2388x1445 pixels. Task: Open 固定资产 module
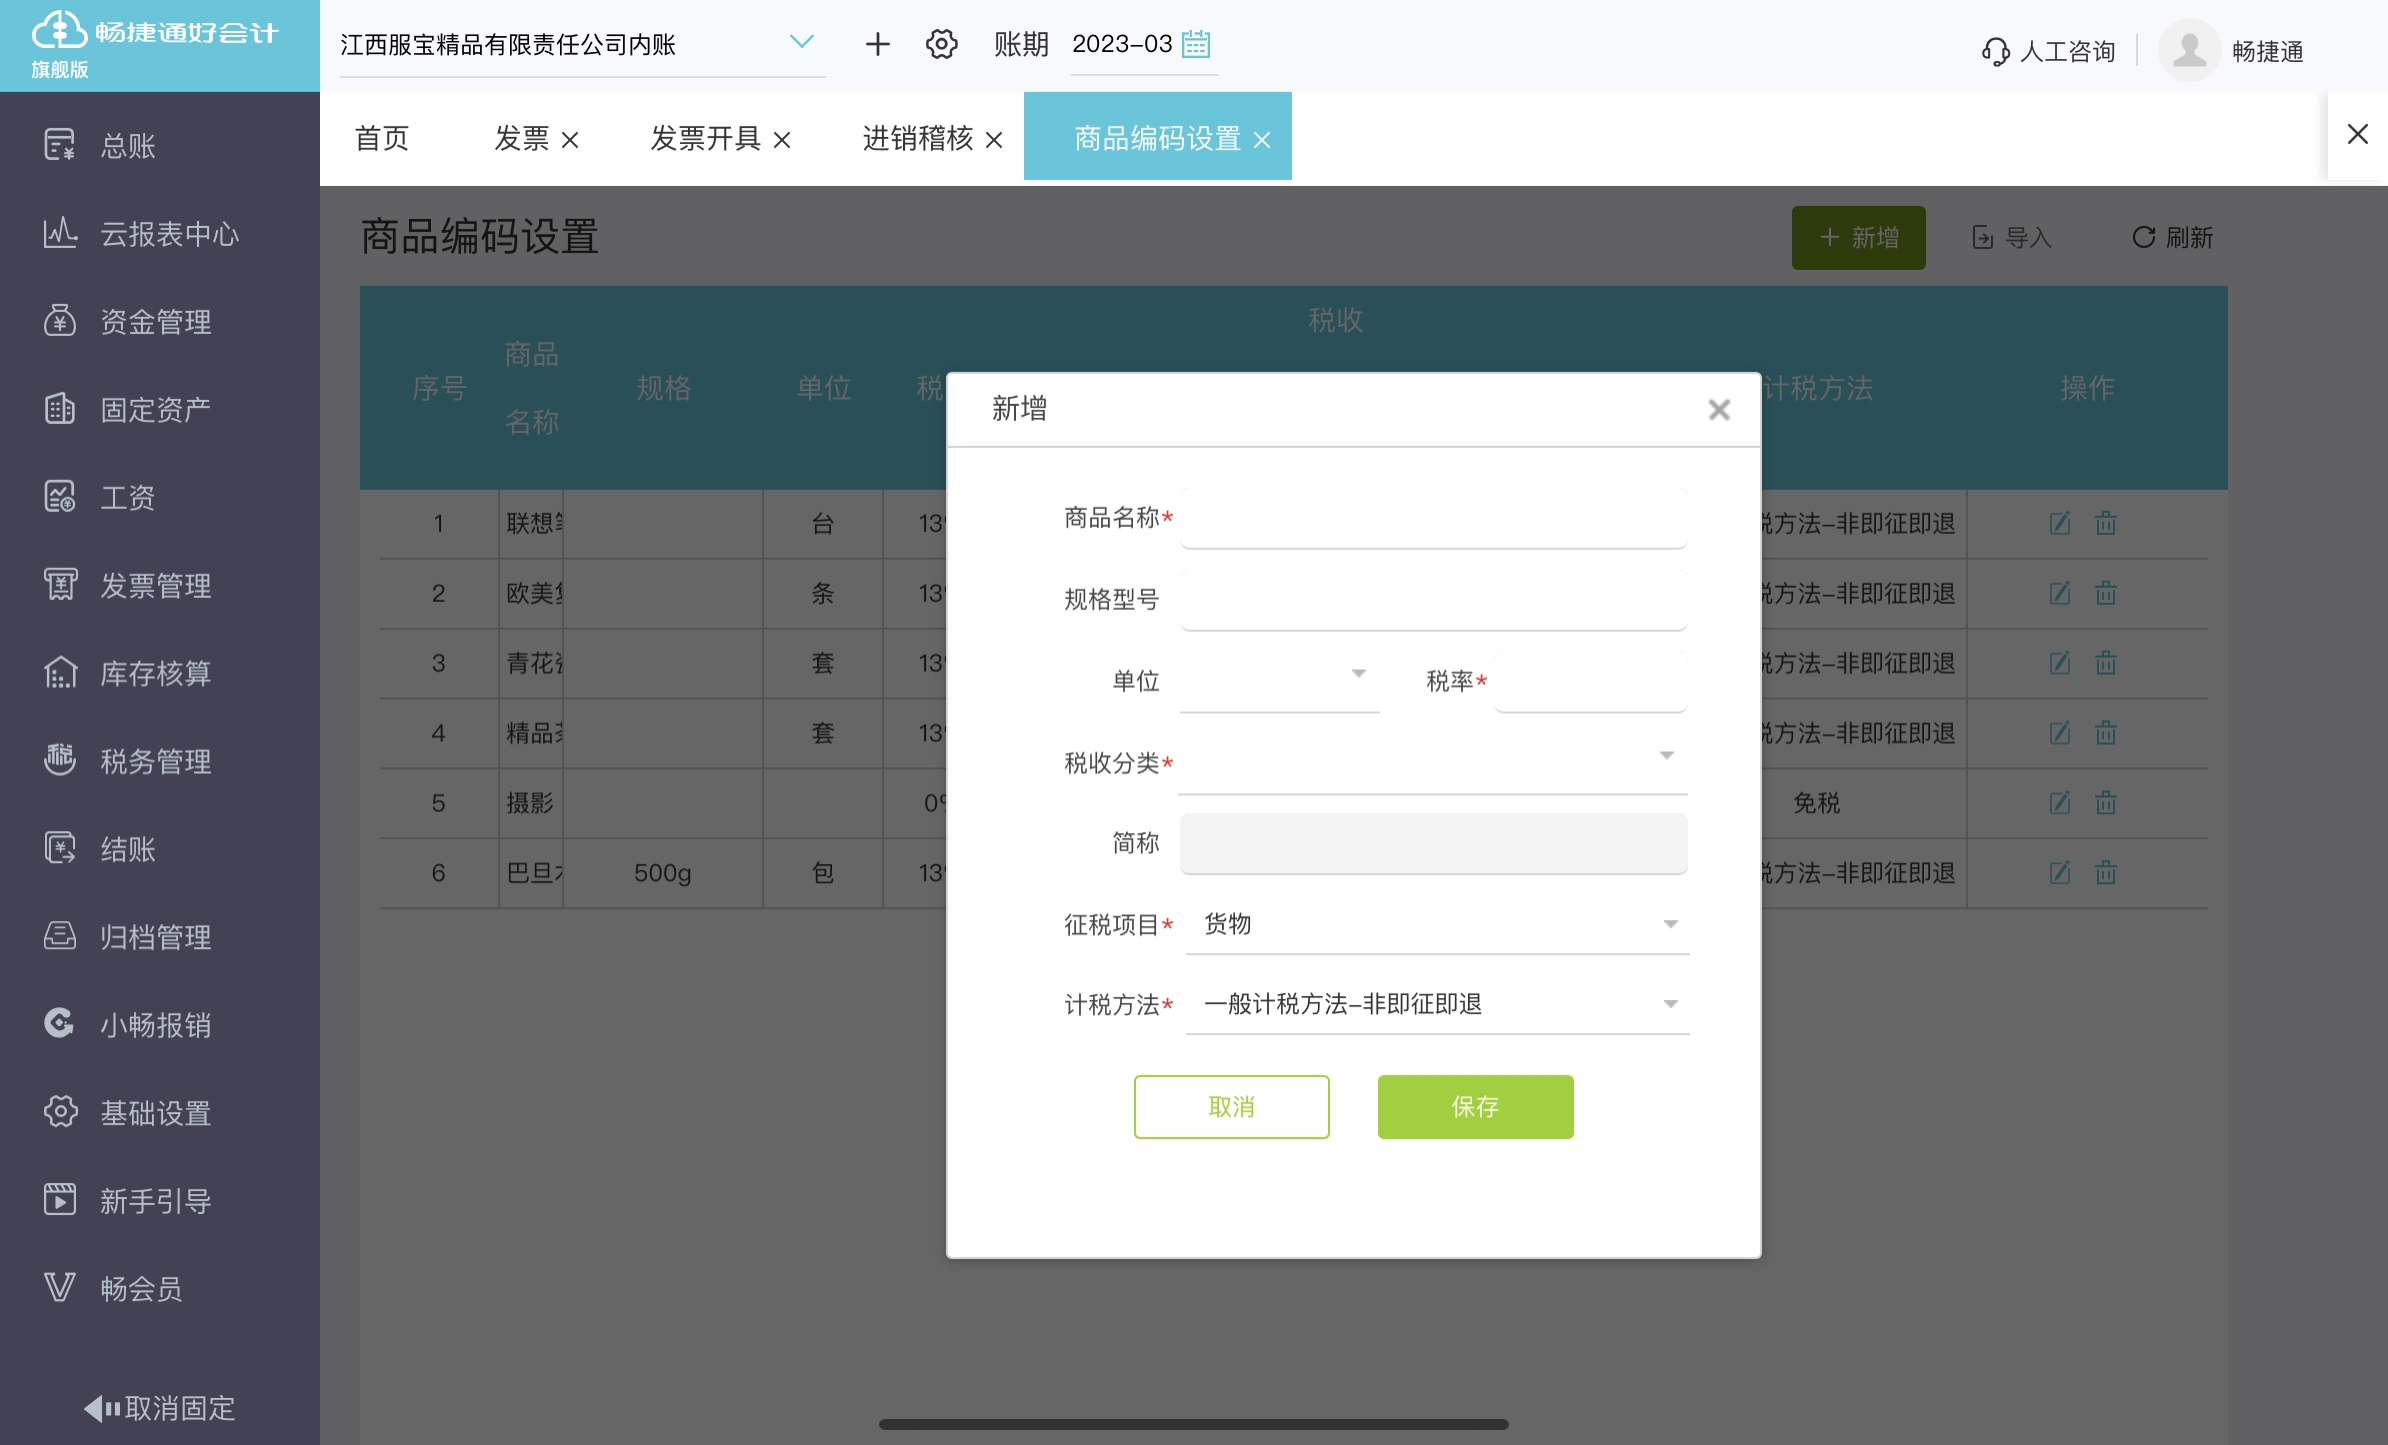point(155,409)
